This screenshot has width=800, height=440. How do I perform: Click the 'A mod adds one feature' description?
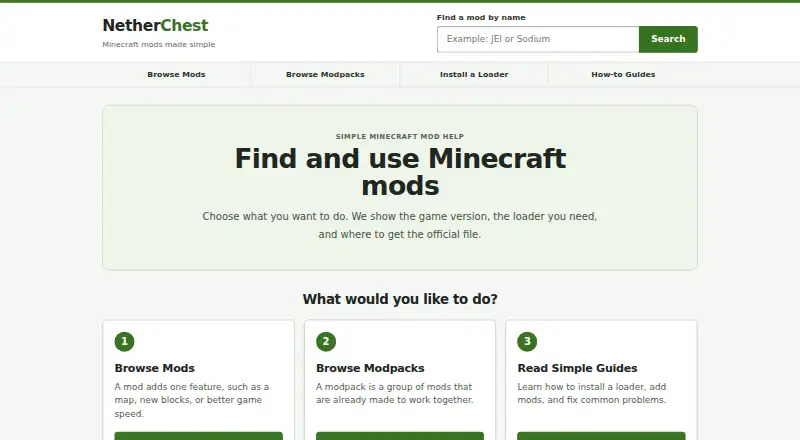tap(192, 400)
